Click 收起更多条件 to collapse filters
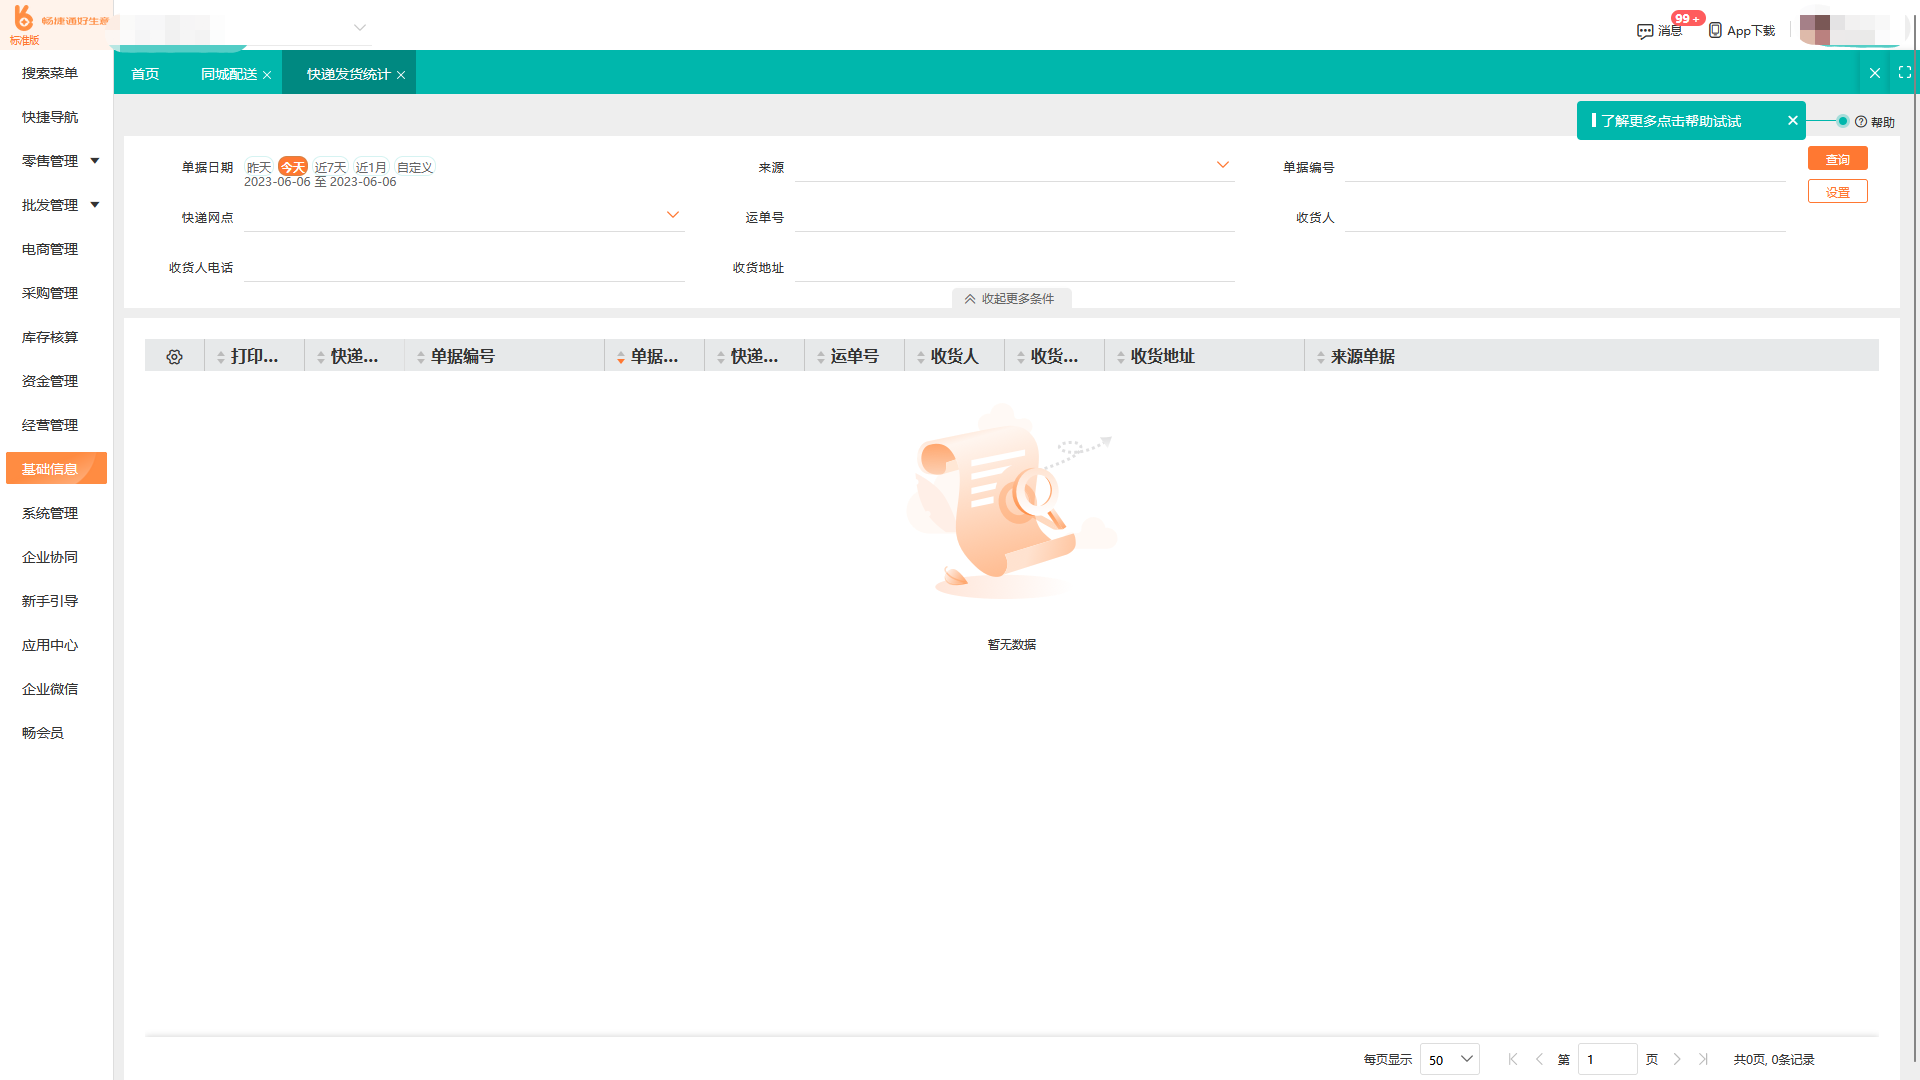 [x=1009, y=299]
